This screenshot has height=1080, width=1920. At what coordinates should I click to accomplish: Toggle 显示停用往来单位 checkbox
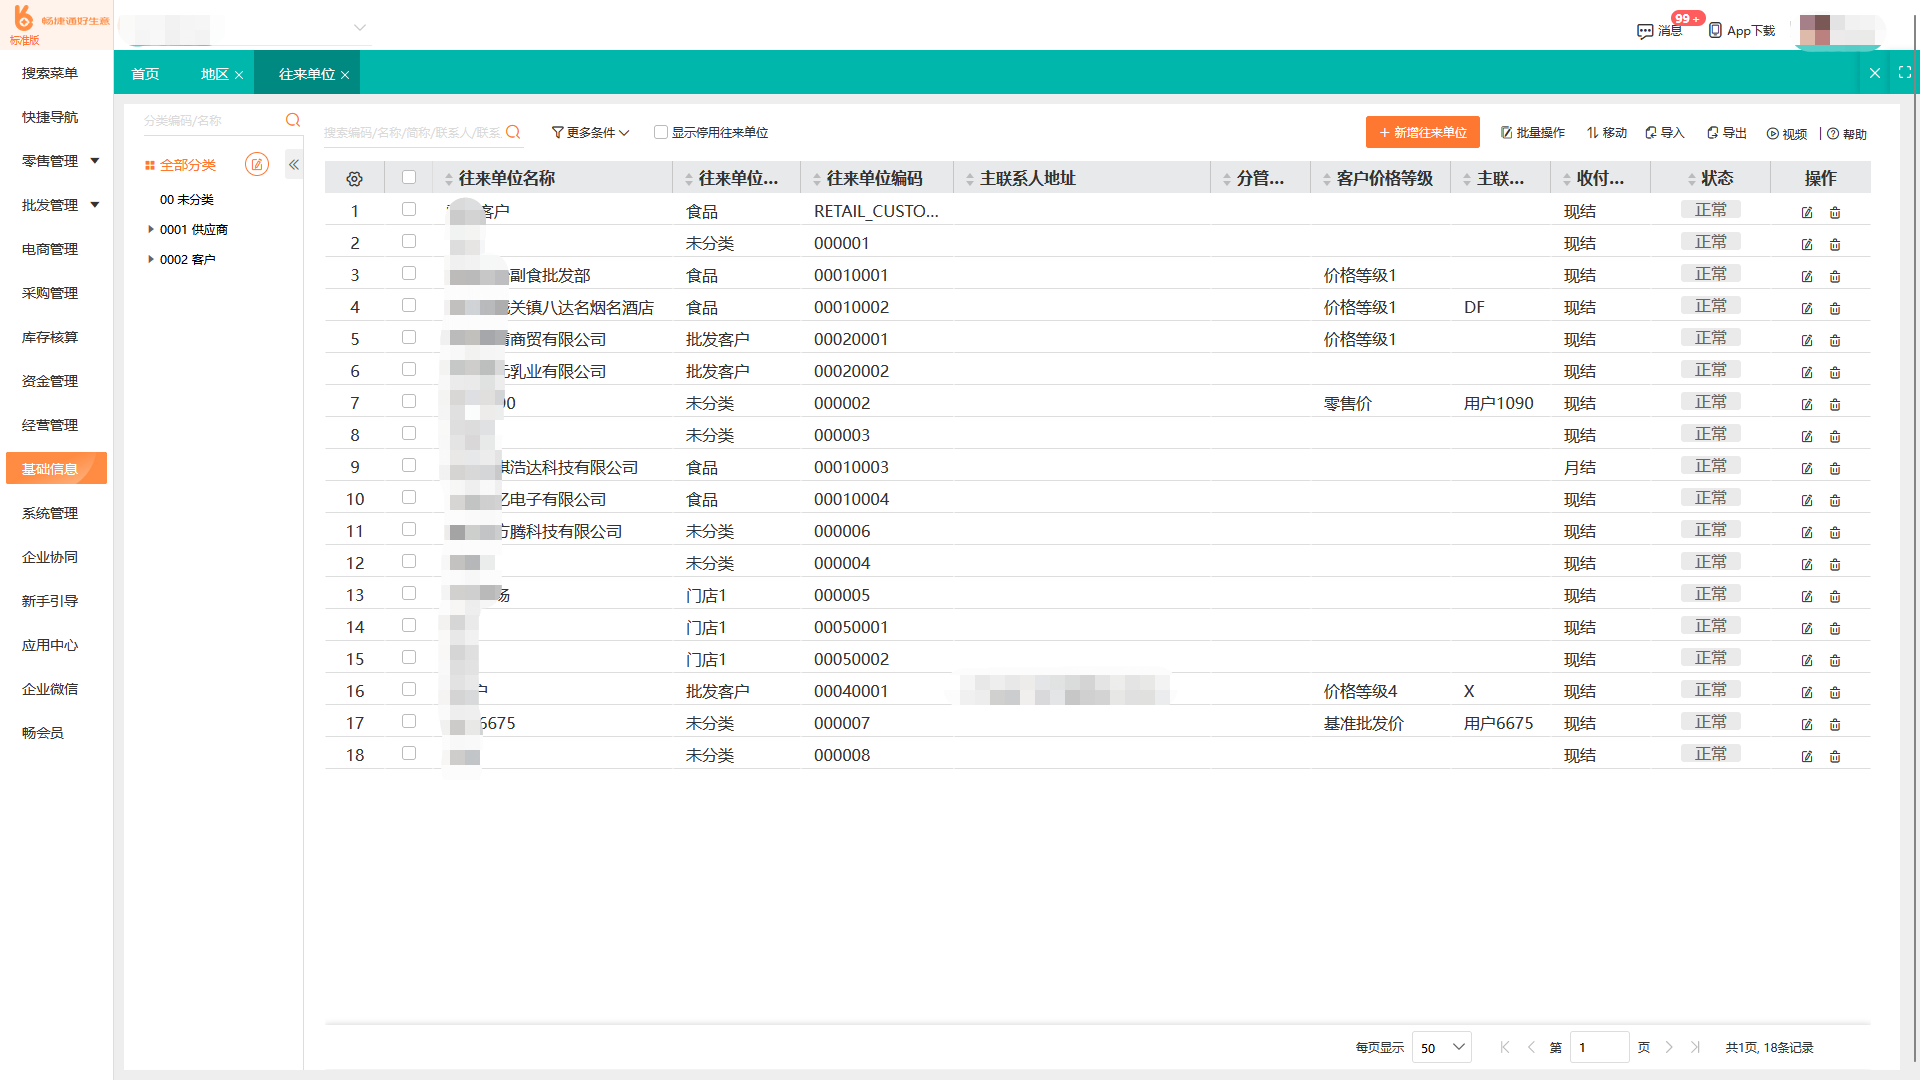[x=662, y=131]
